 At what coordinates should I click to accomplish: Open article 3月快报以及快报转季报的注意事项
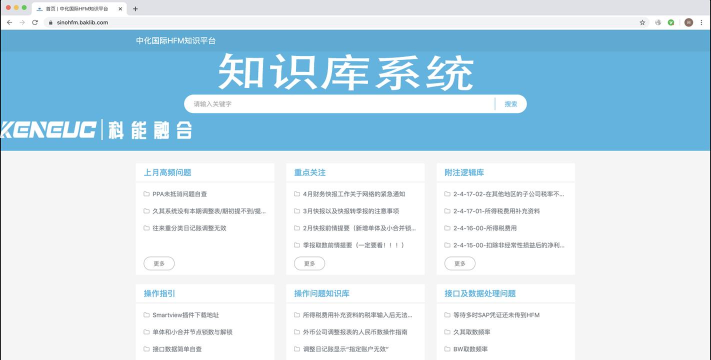(x=351, y=211)
